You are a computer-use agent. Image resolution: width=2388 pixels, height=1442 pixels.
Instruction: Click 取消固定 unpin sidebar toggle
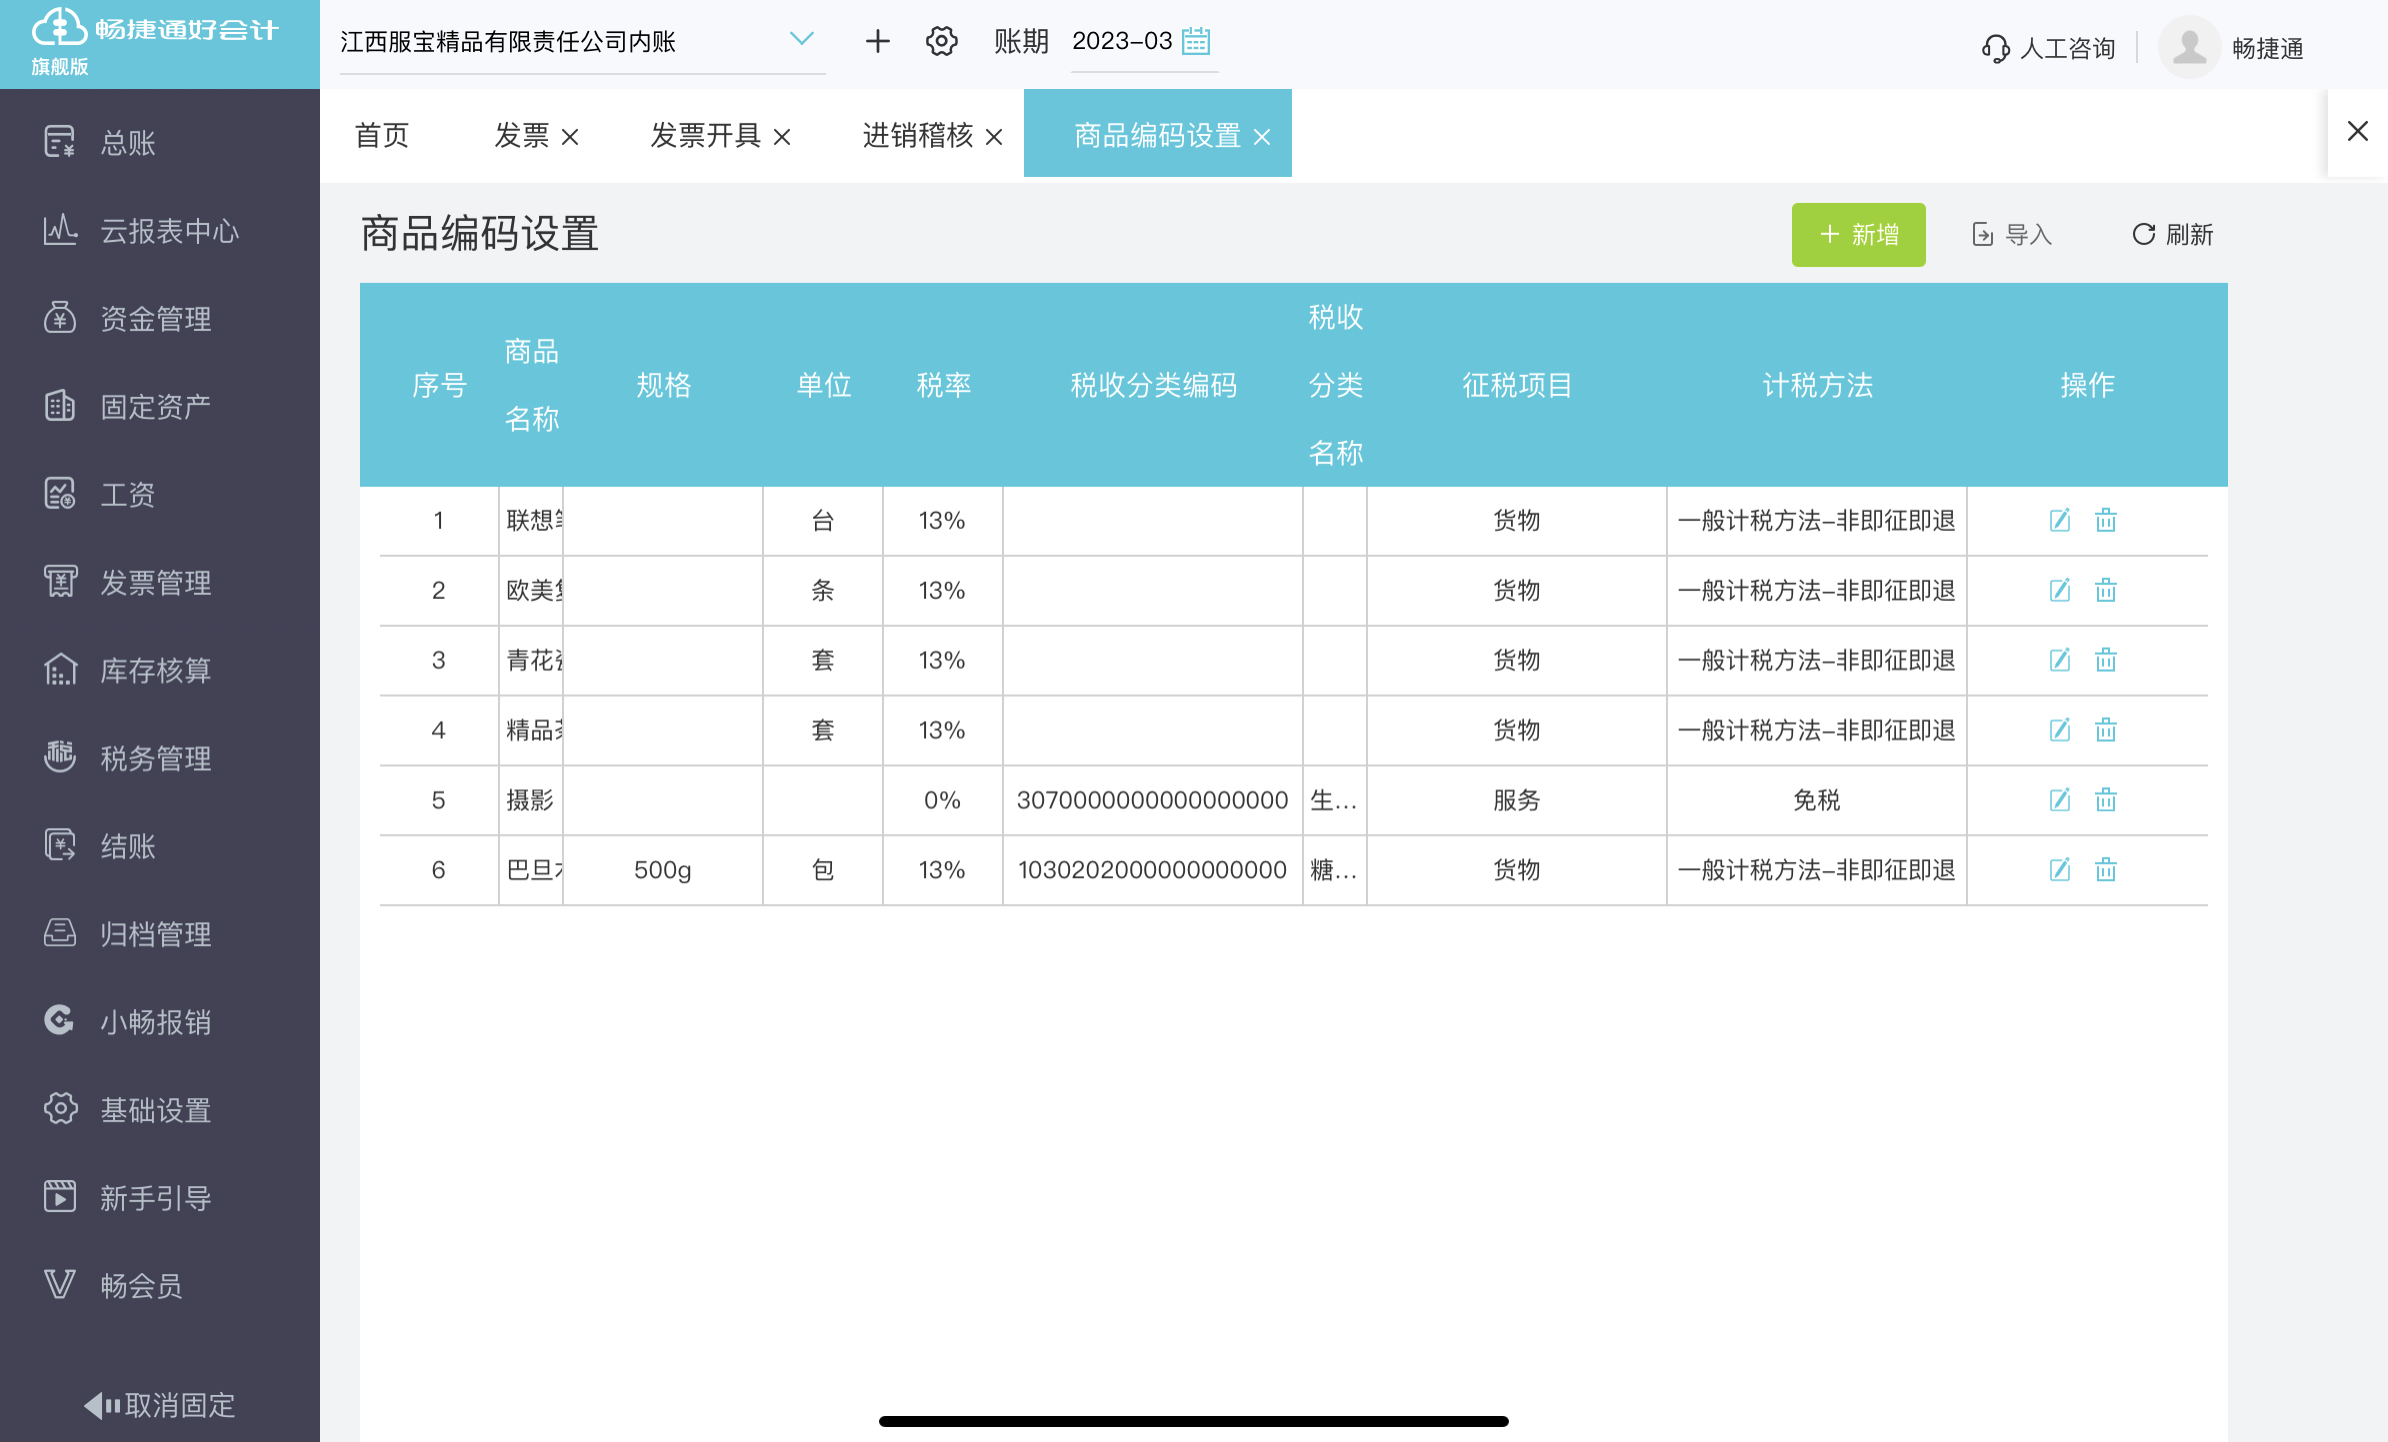pos(159,1404)
